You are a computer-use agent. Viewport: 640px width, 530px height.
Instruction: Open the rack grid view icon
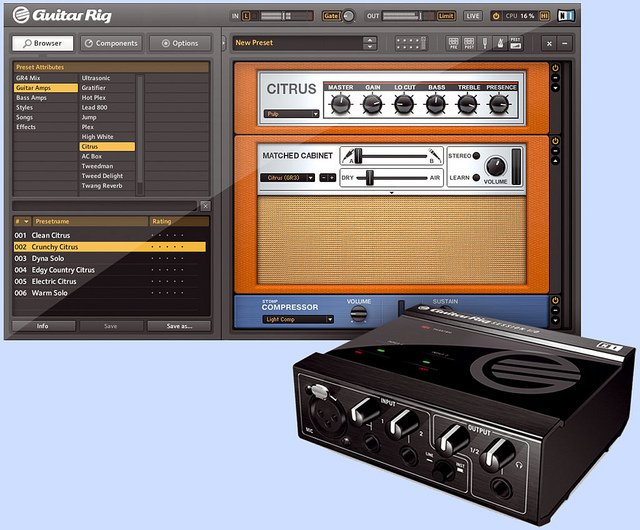pos(407,44)
